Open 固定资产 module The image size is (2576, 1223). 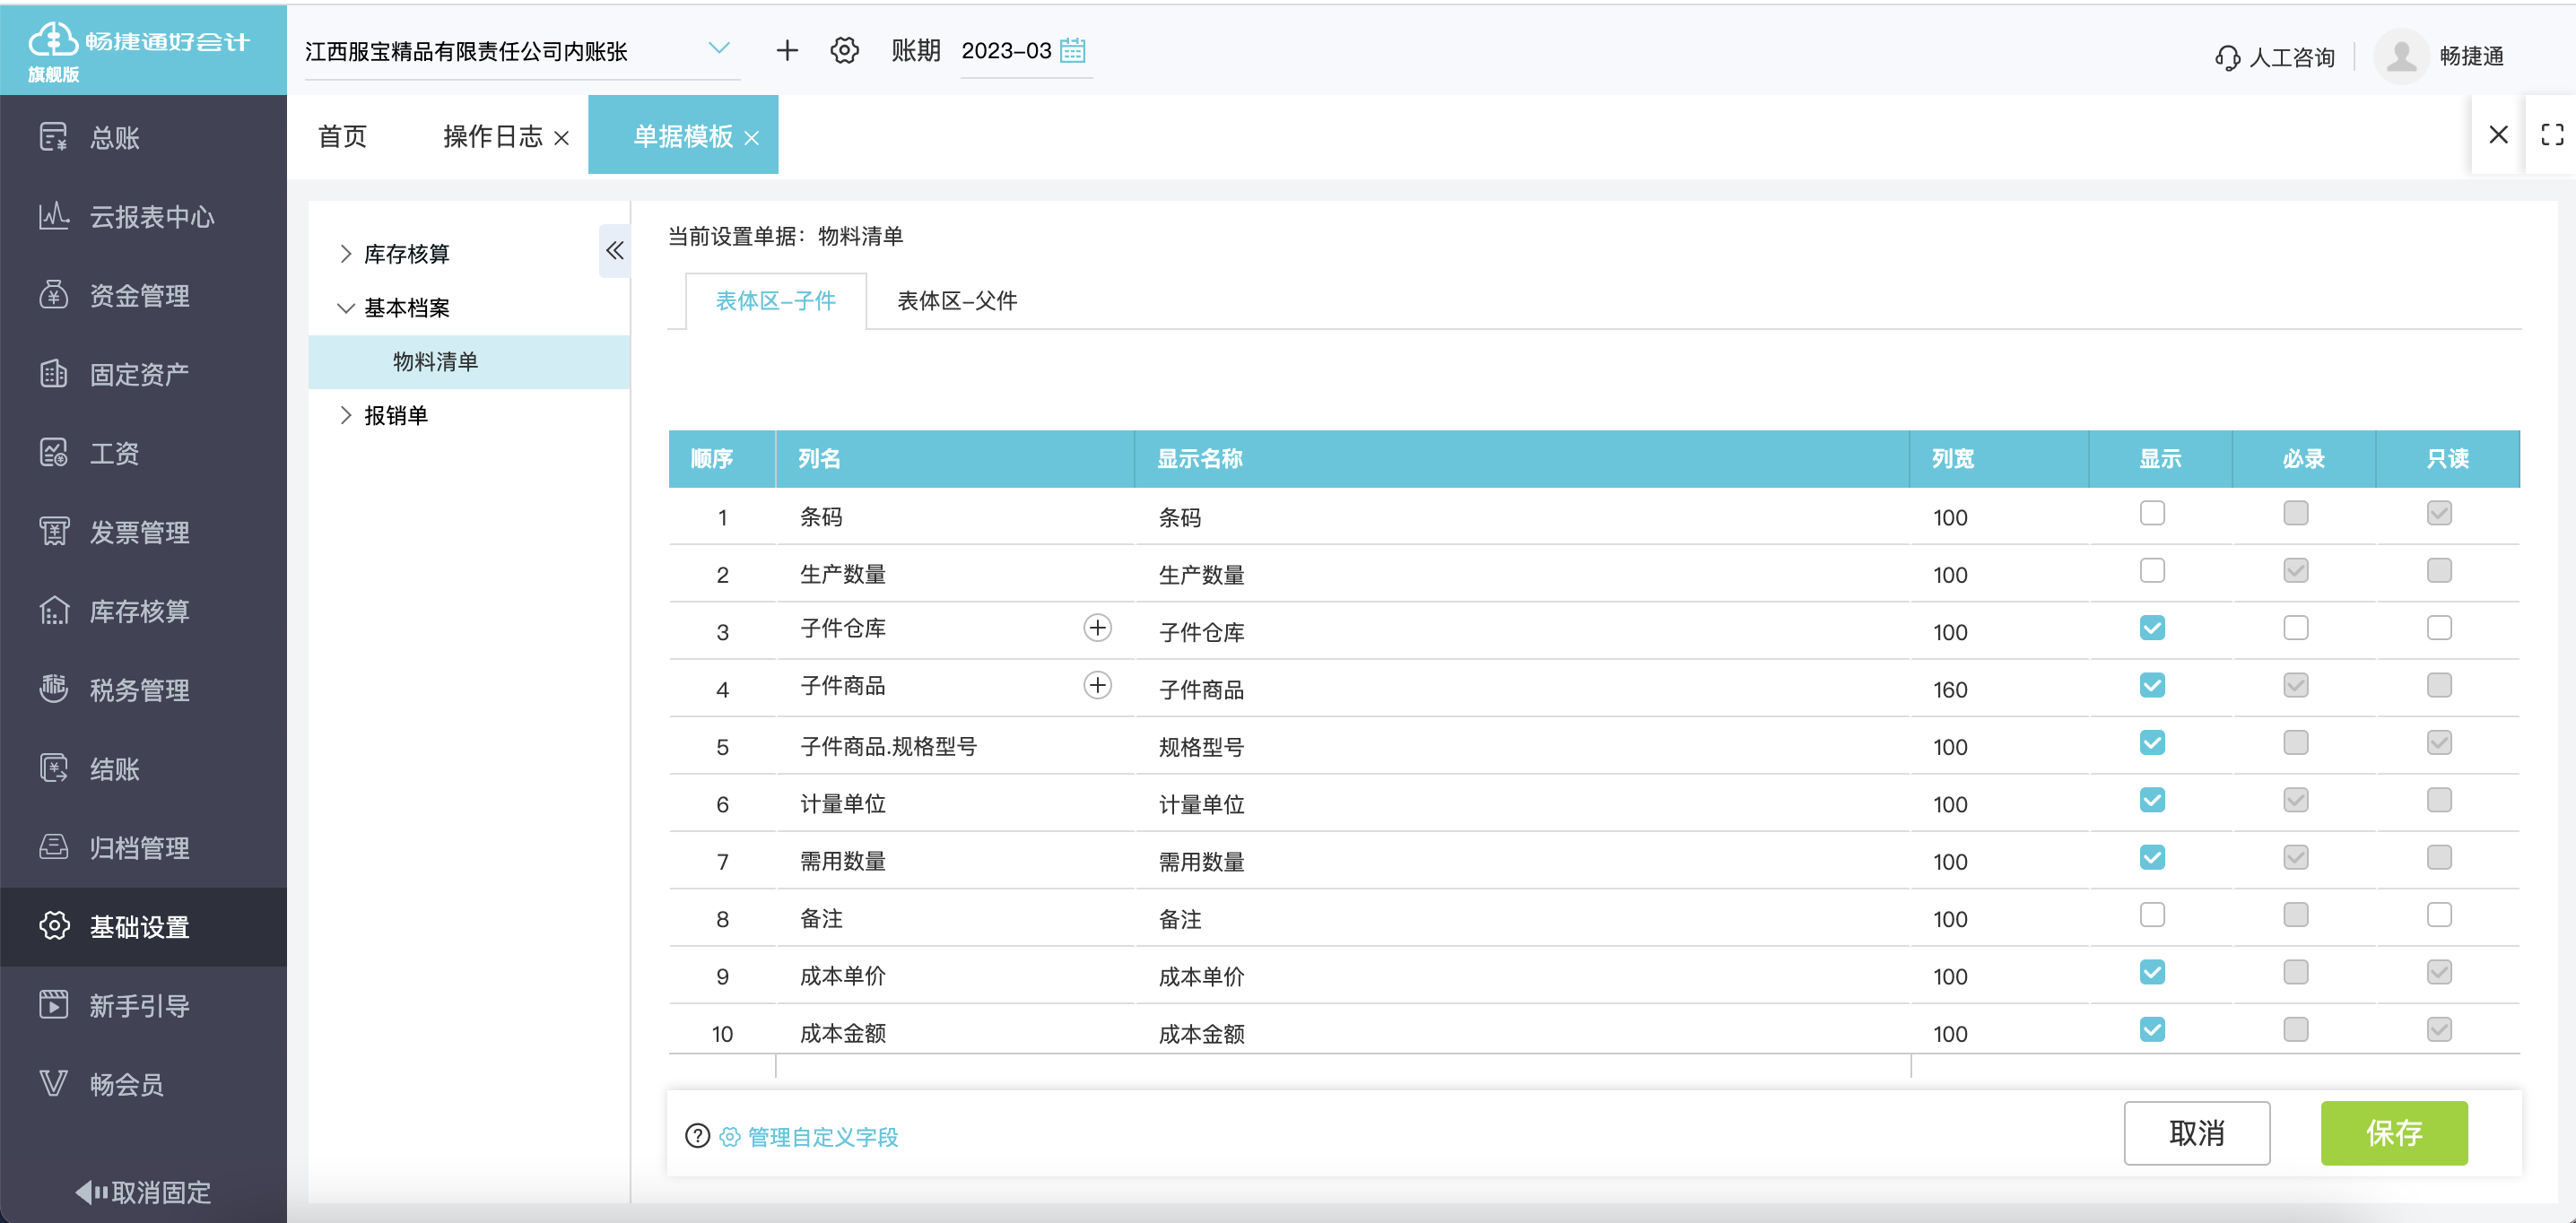coord(140,373)
